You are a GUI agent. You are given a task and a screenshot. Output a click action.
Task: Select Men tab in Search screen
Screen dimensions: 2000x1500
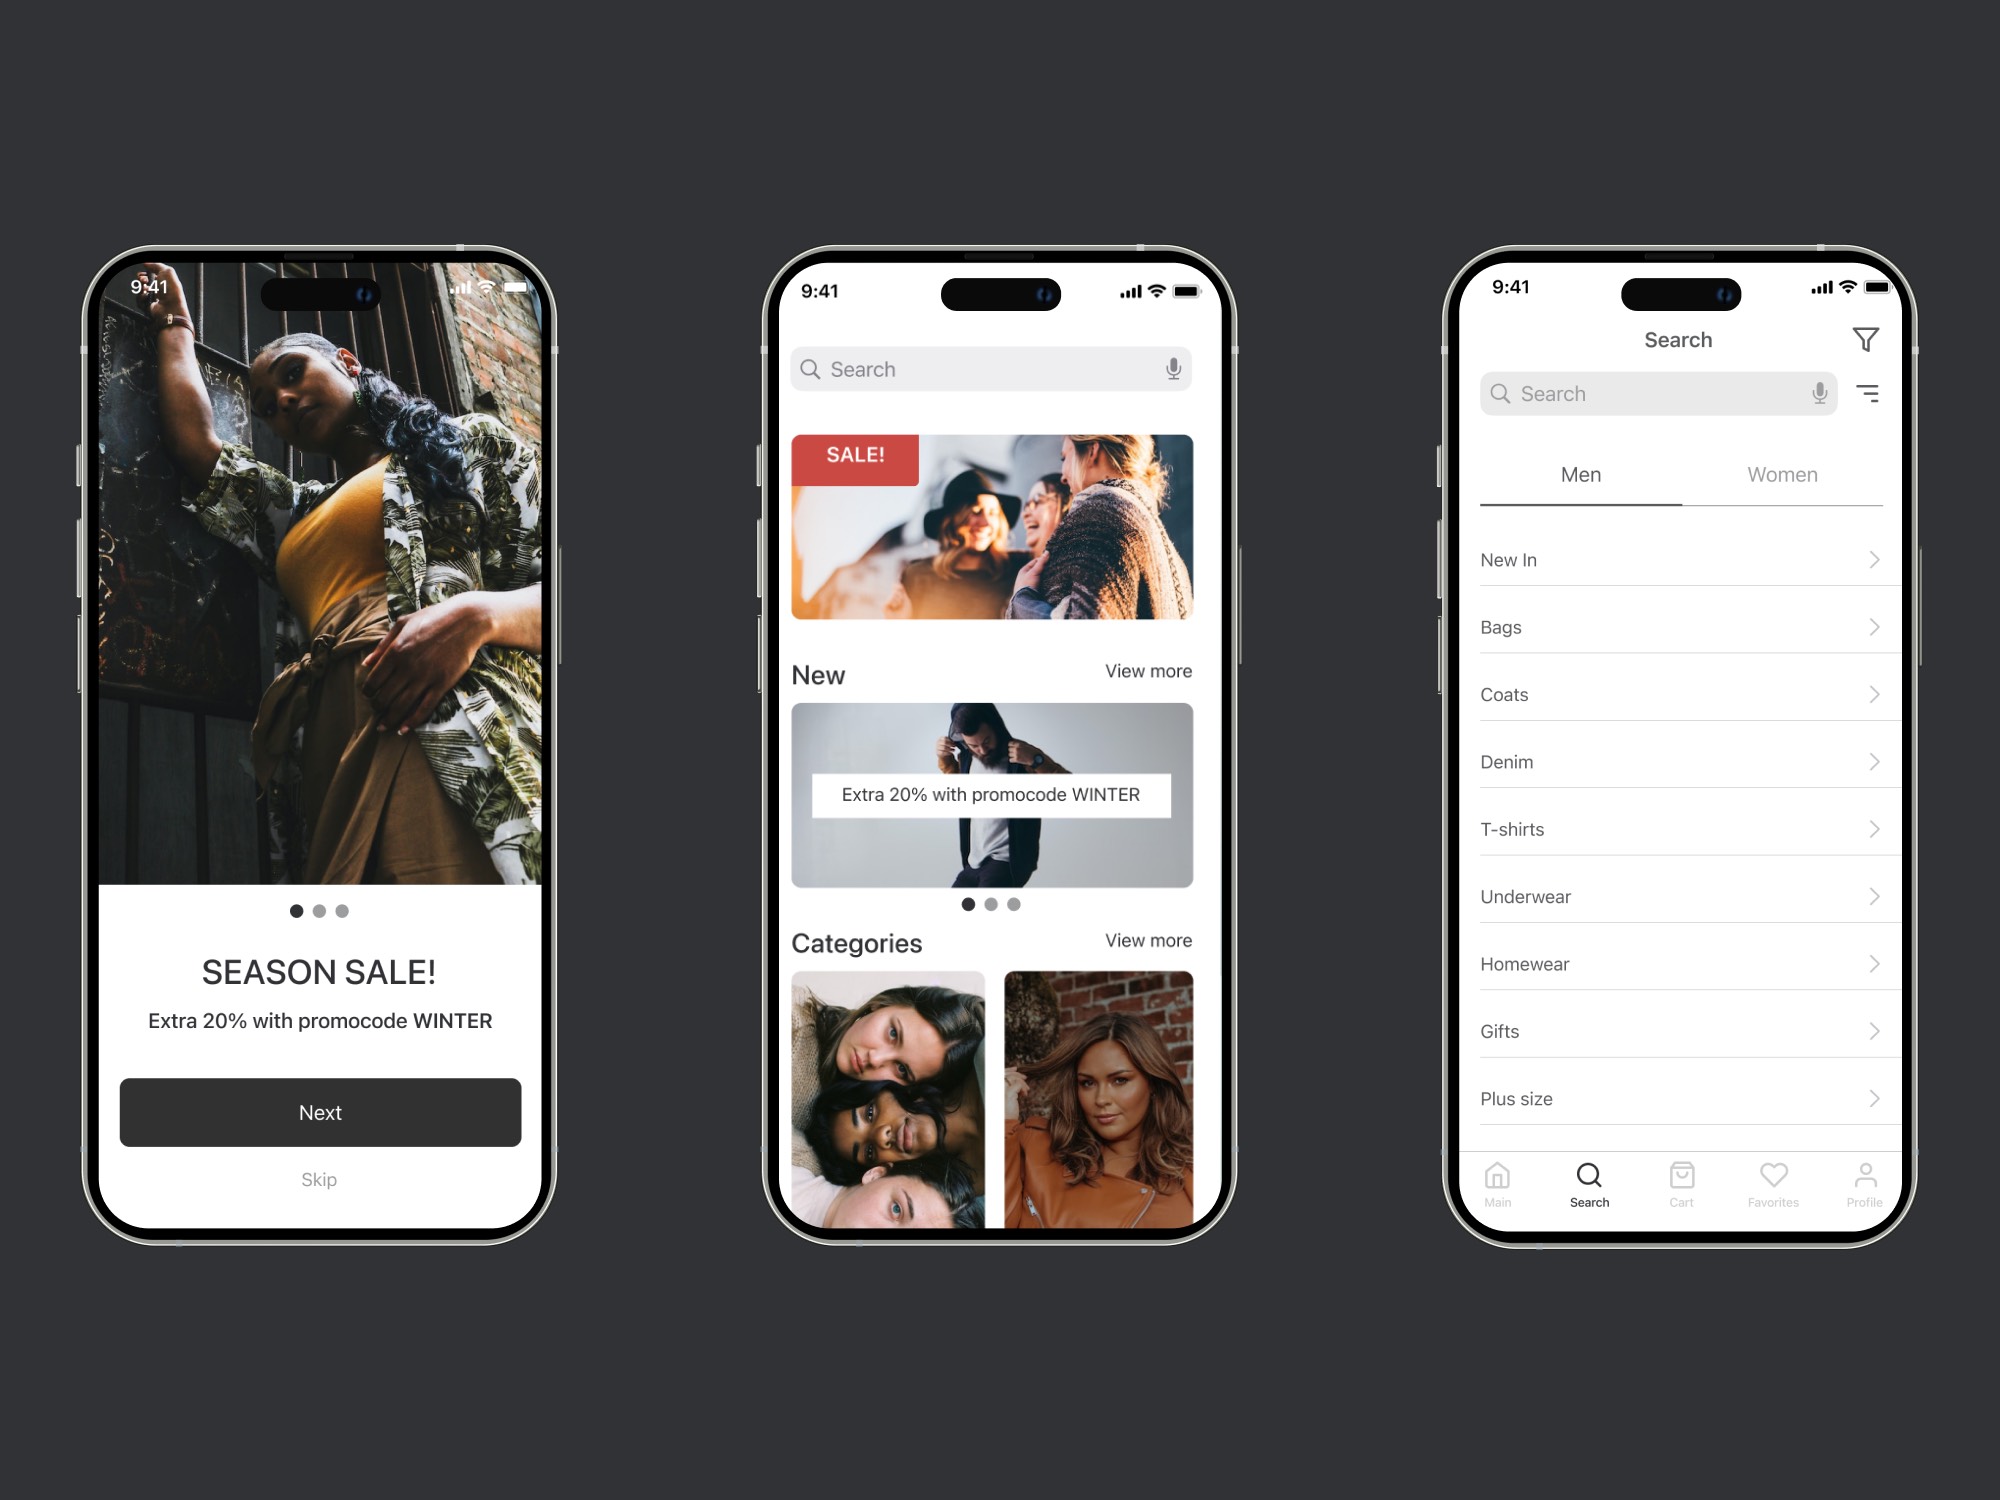click(1580, 473)
